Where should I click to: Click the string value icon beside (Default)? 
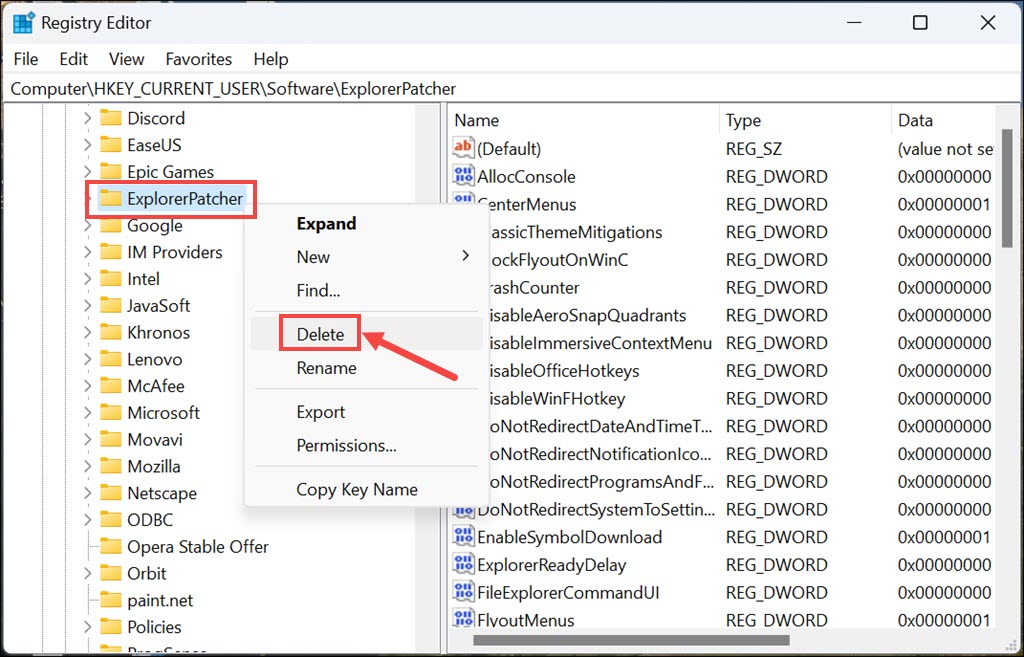[463, 148]
